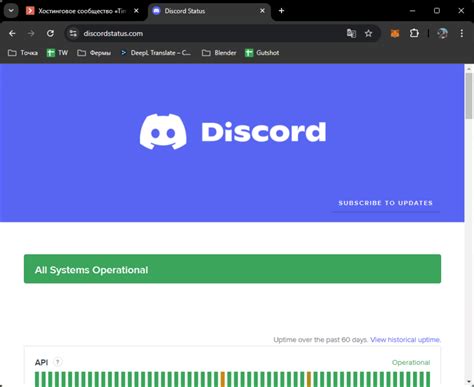
Task: Click the All Systems Operational banner
Action: click(x=232, y=269)
